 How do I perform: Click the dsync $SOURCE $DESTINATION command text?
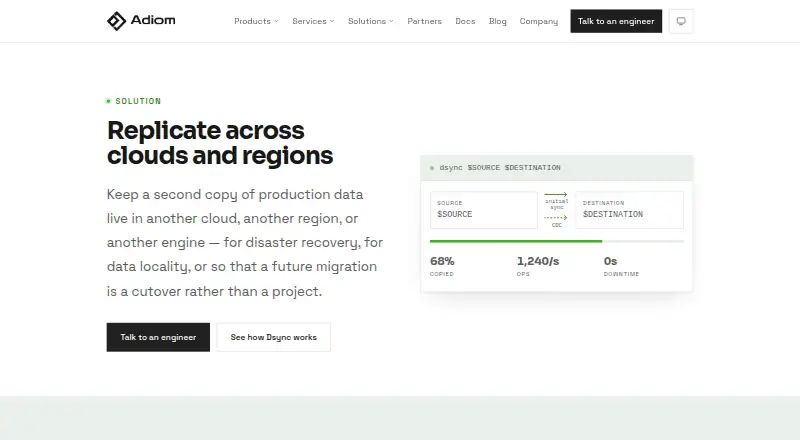click(500, 167)
